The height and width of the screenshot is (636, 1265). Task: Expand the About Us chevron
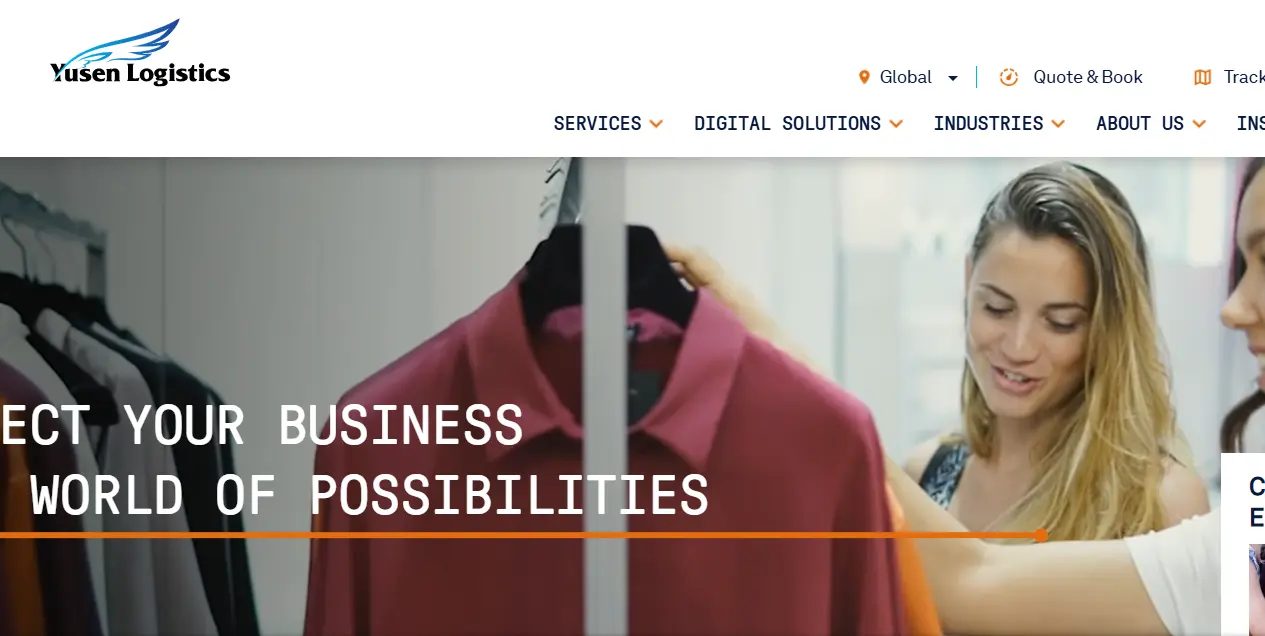click(1199, 124)
